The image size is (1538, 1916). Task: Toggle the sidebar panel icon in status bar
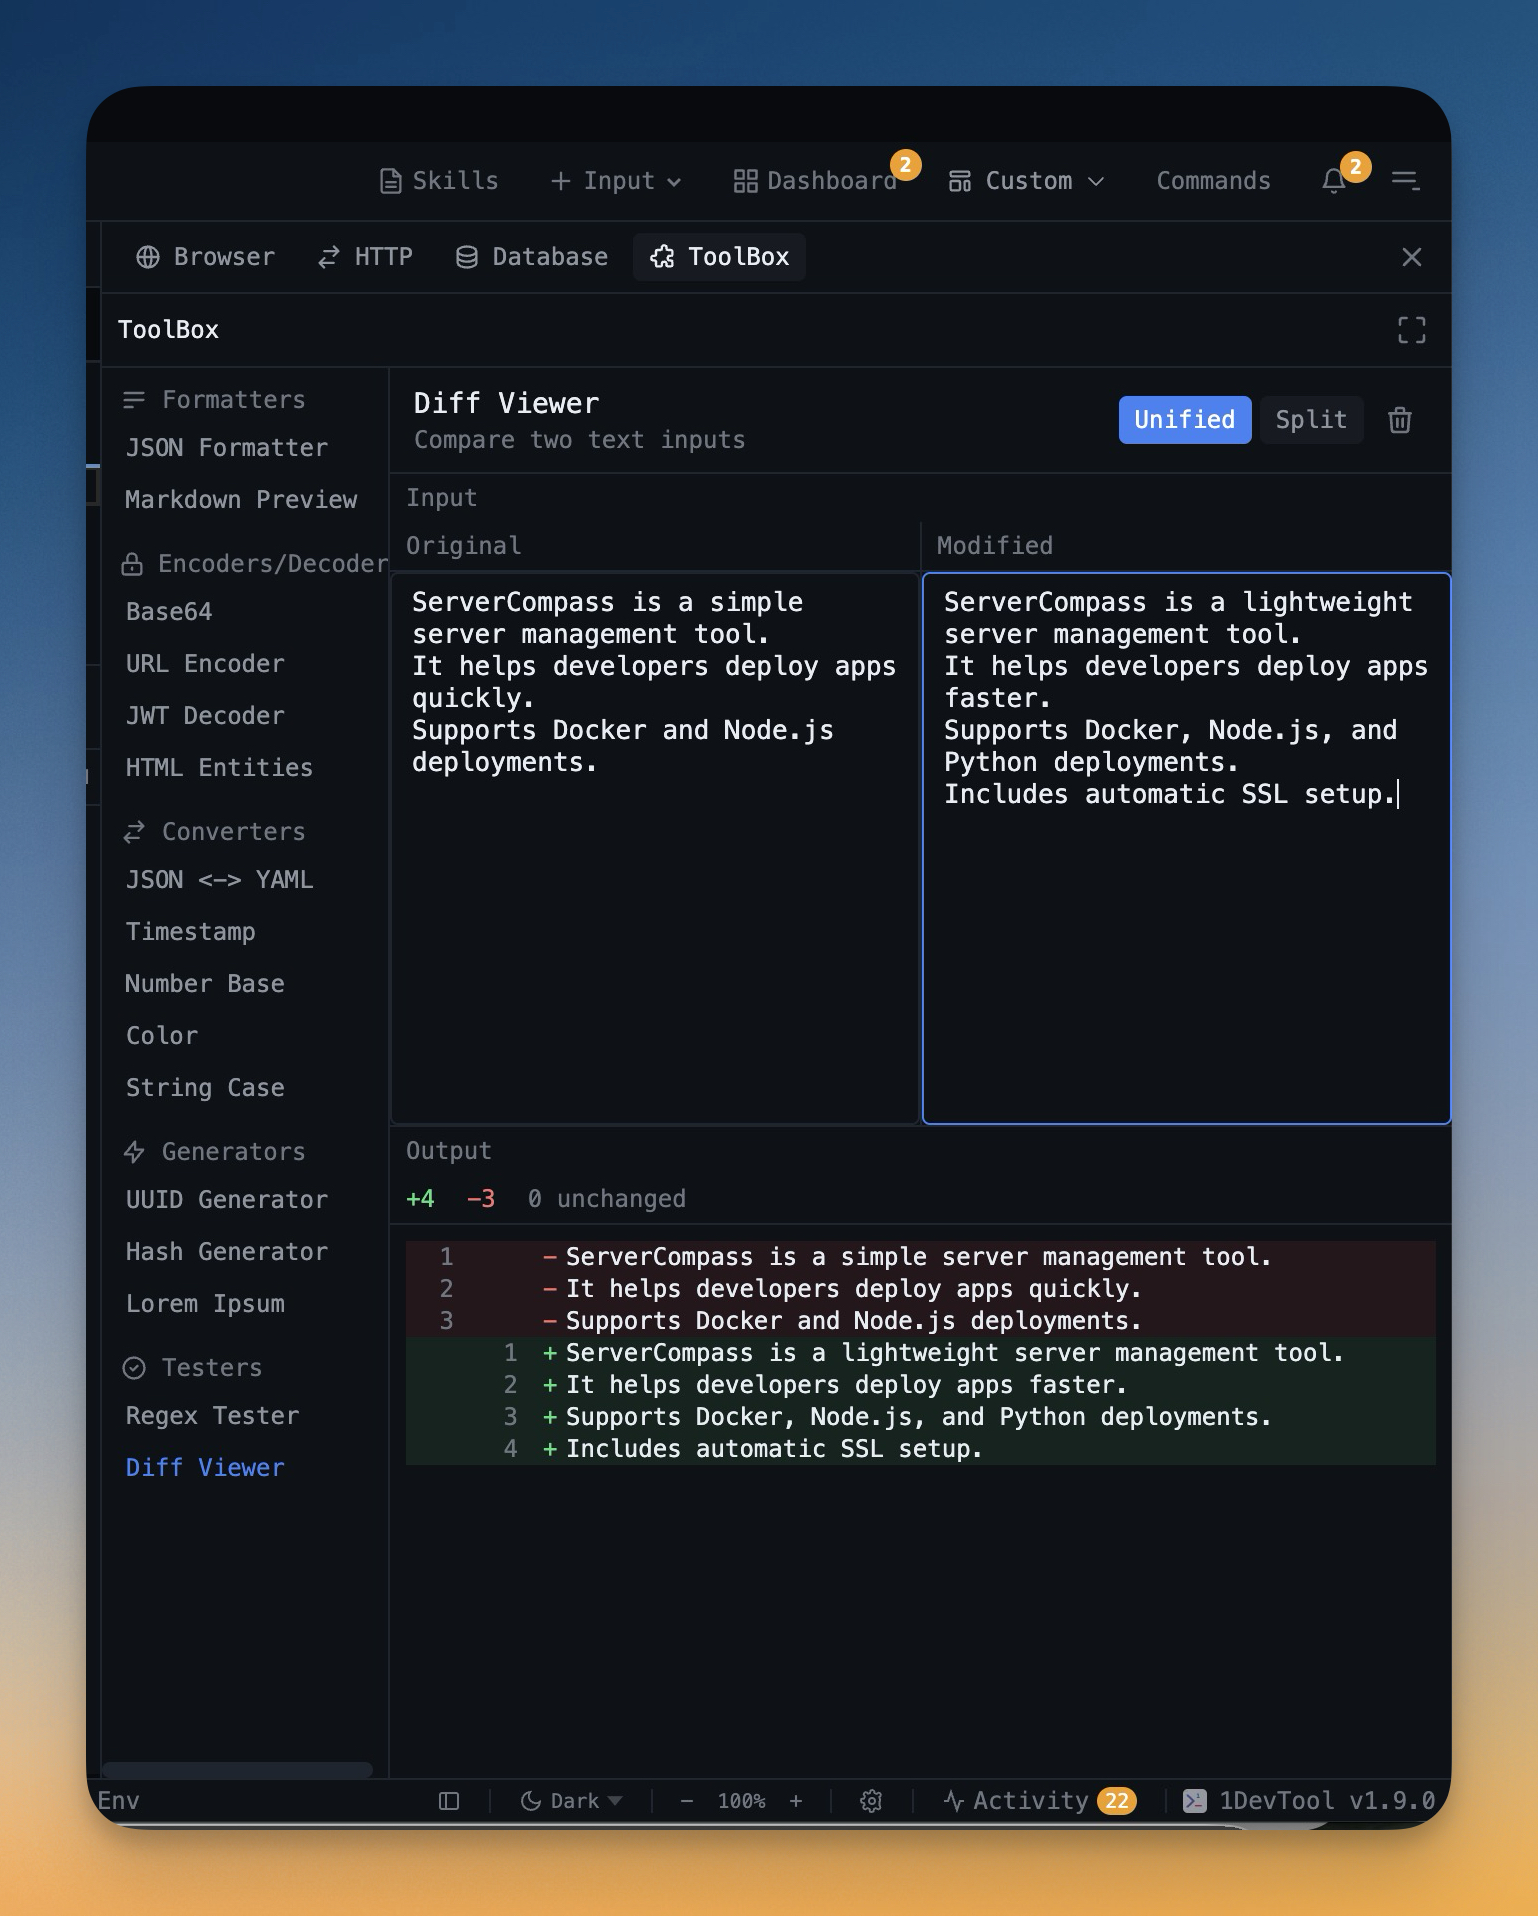tap(449, 1801)
